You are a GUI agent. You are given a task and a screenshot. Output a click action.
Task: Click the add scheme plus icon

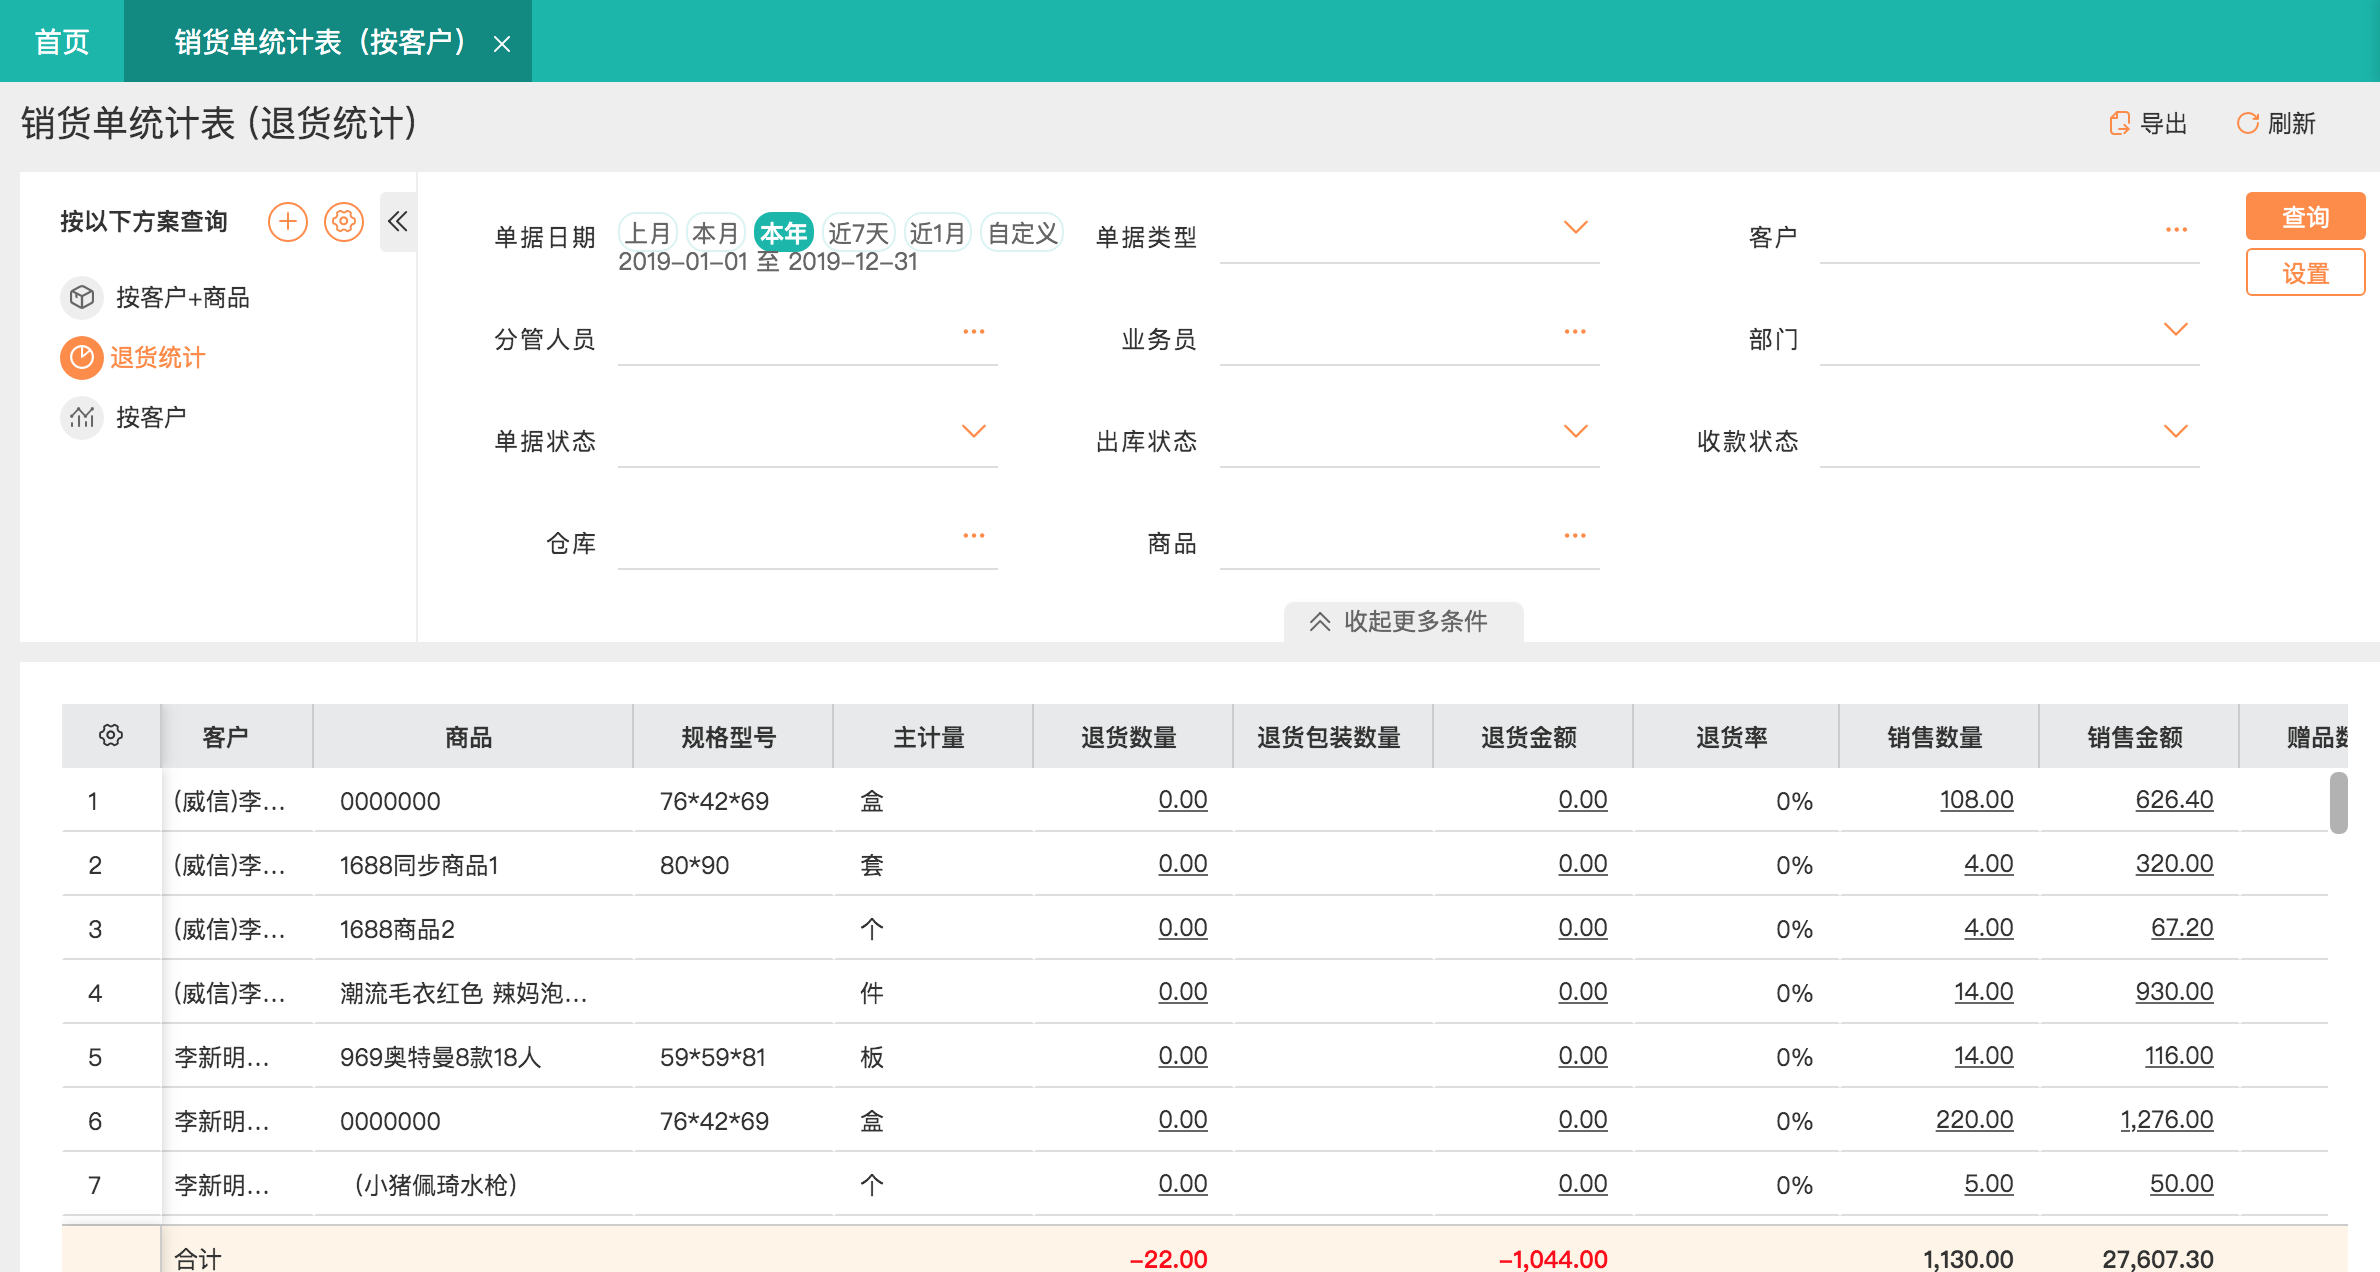point(288,220)
